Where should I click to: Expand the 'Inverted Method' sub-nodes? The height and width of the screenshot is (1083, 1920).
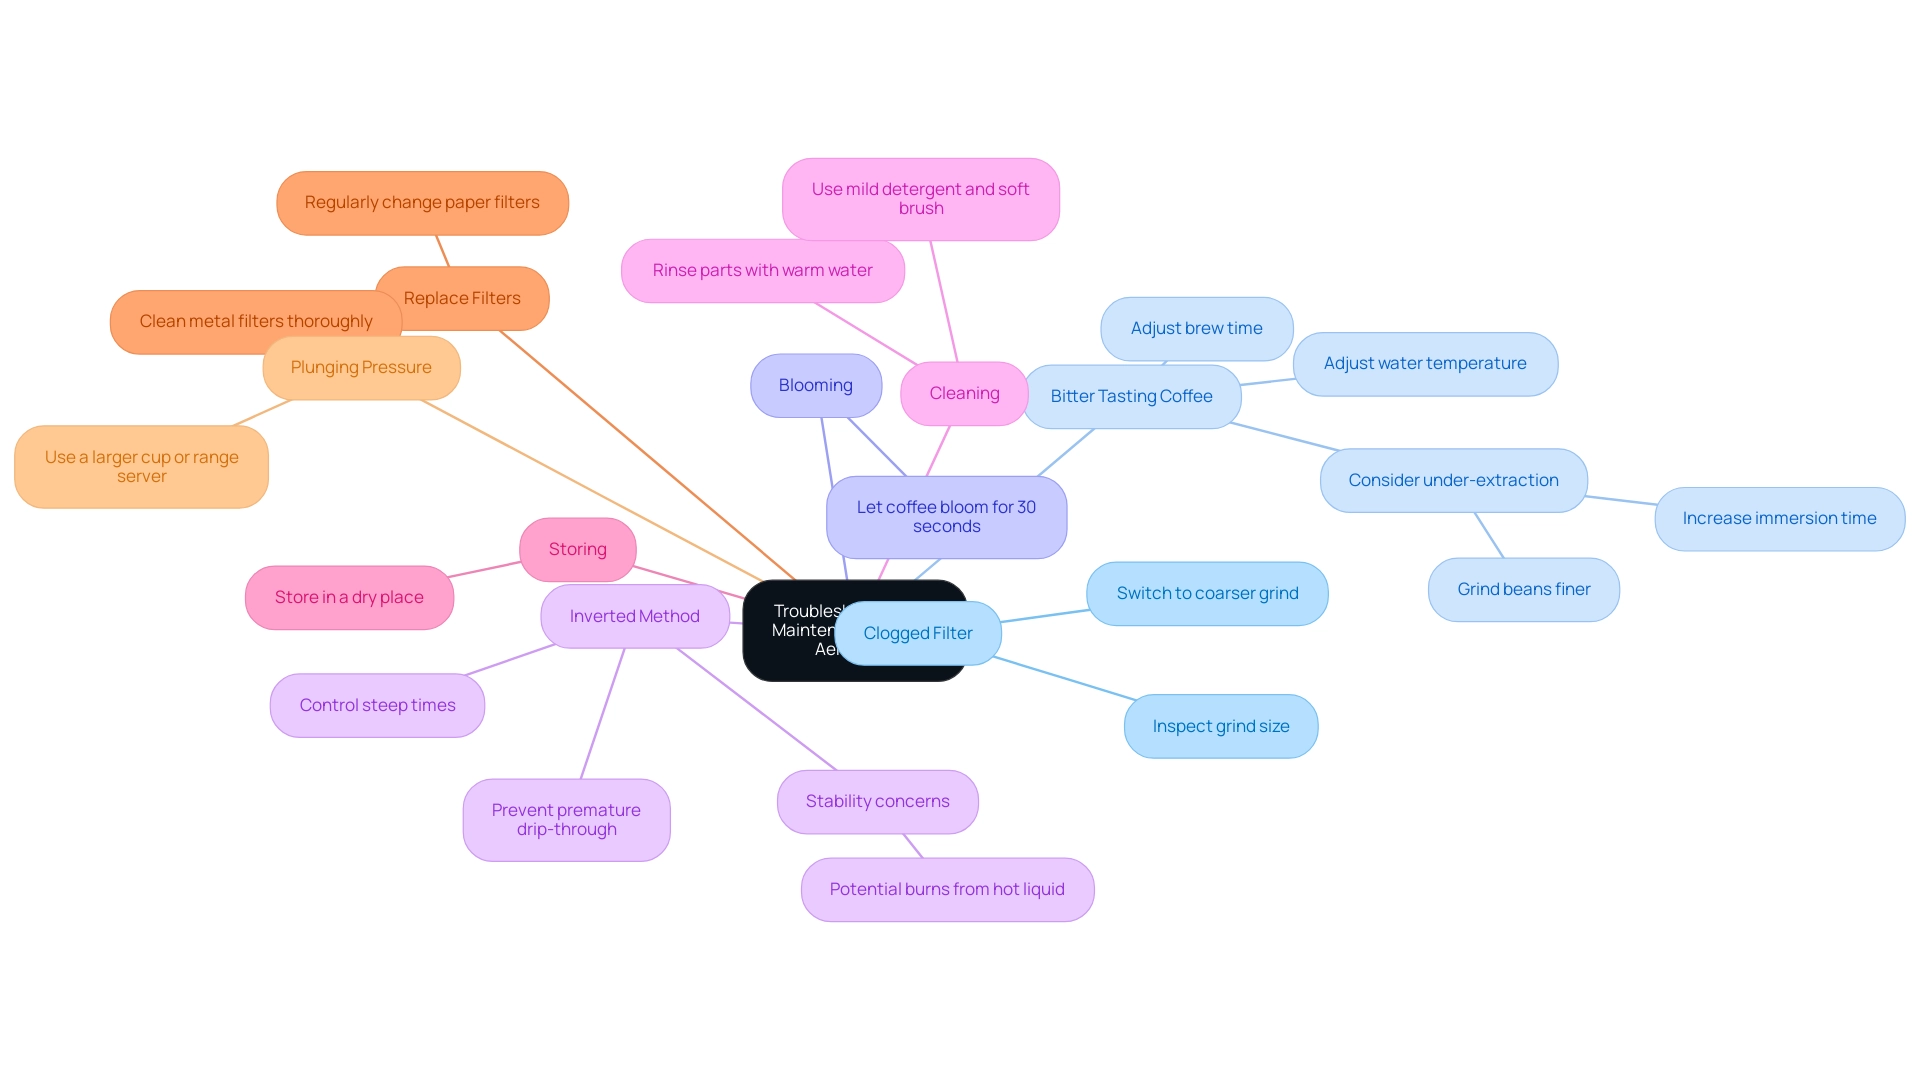pyautogui.click(x=632, y=615)
